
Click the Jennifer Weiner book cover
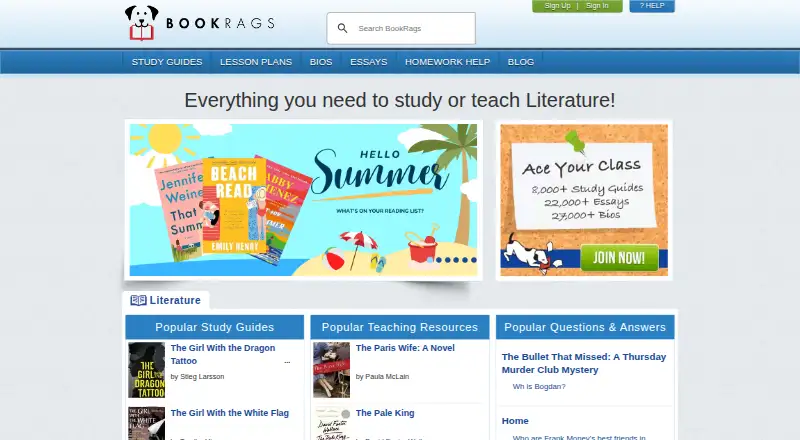180,209
